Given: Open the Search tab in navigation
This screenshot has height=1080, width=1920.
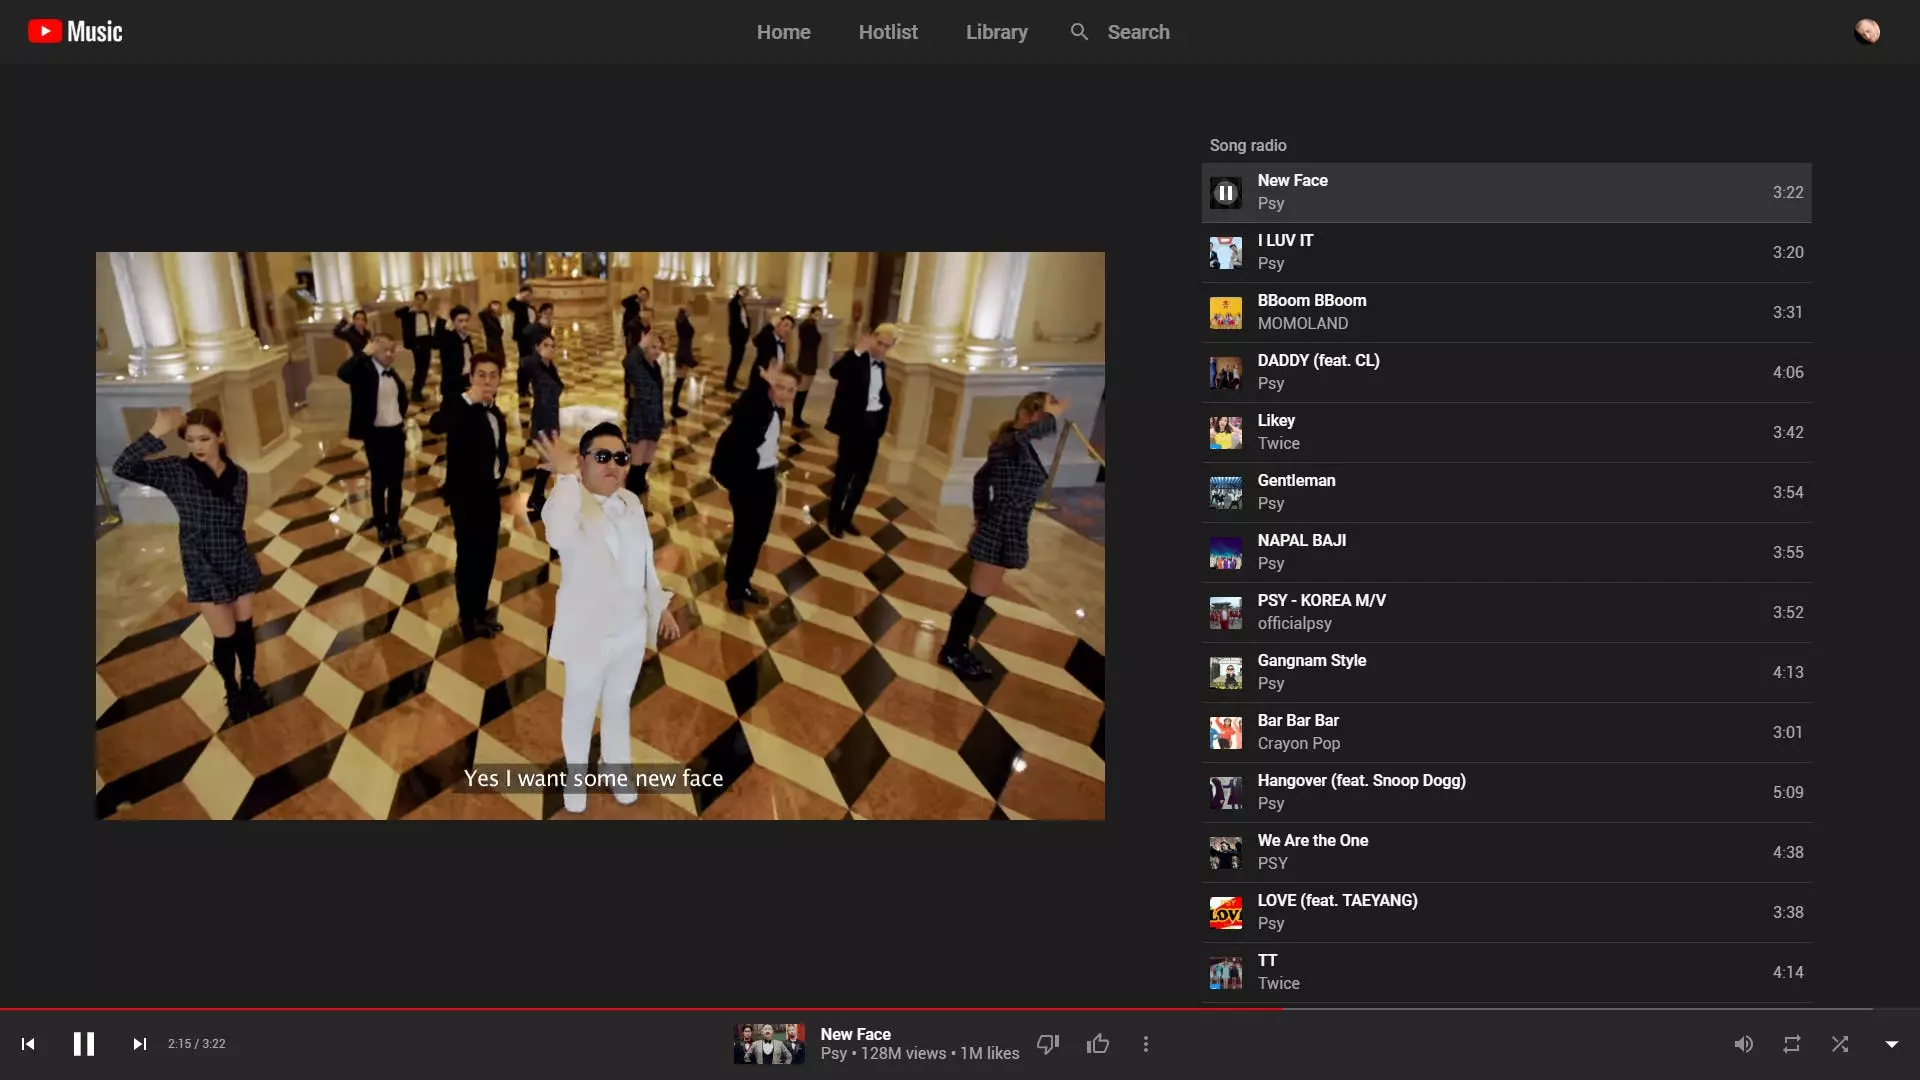Looking at the screenshot, I should 1118,32.
